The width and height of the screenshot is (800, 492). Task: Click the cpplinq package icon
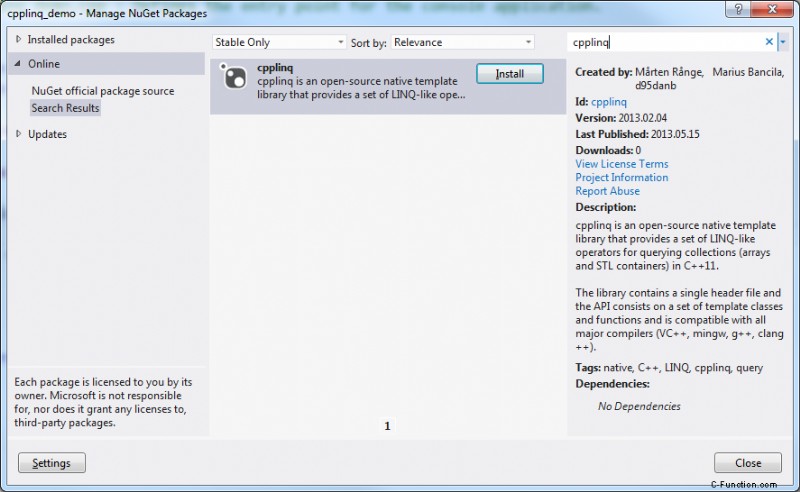click(235, 78)
